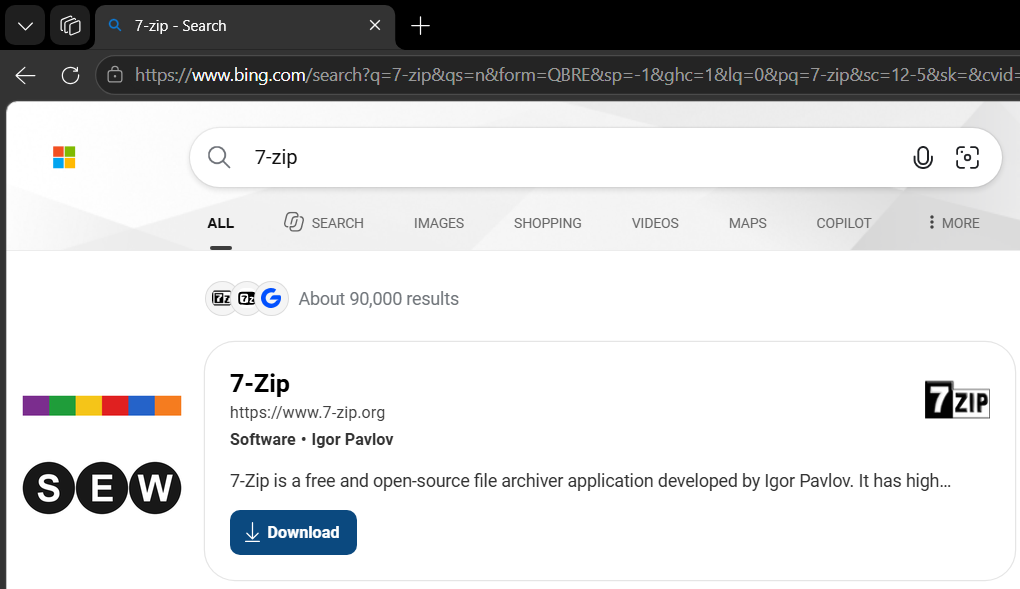The image size is (1020, 589).
Task: Click the first 7z source icon
Action: 221,299
